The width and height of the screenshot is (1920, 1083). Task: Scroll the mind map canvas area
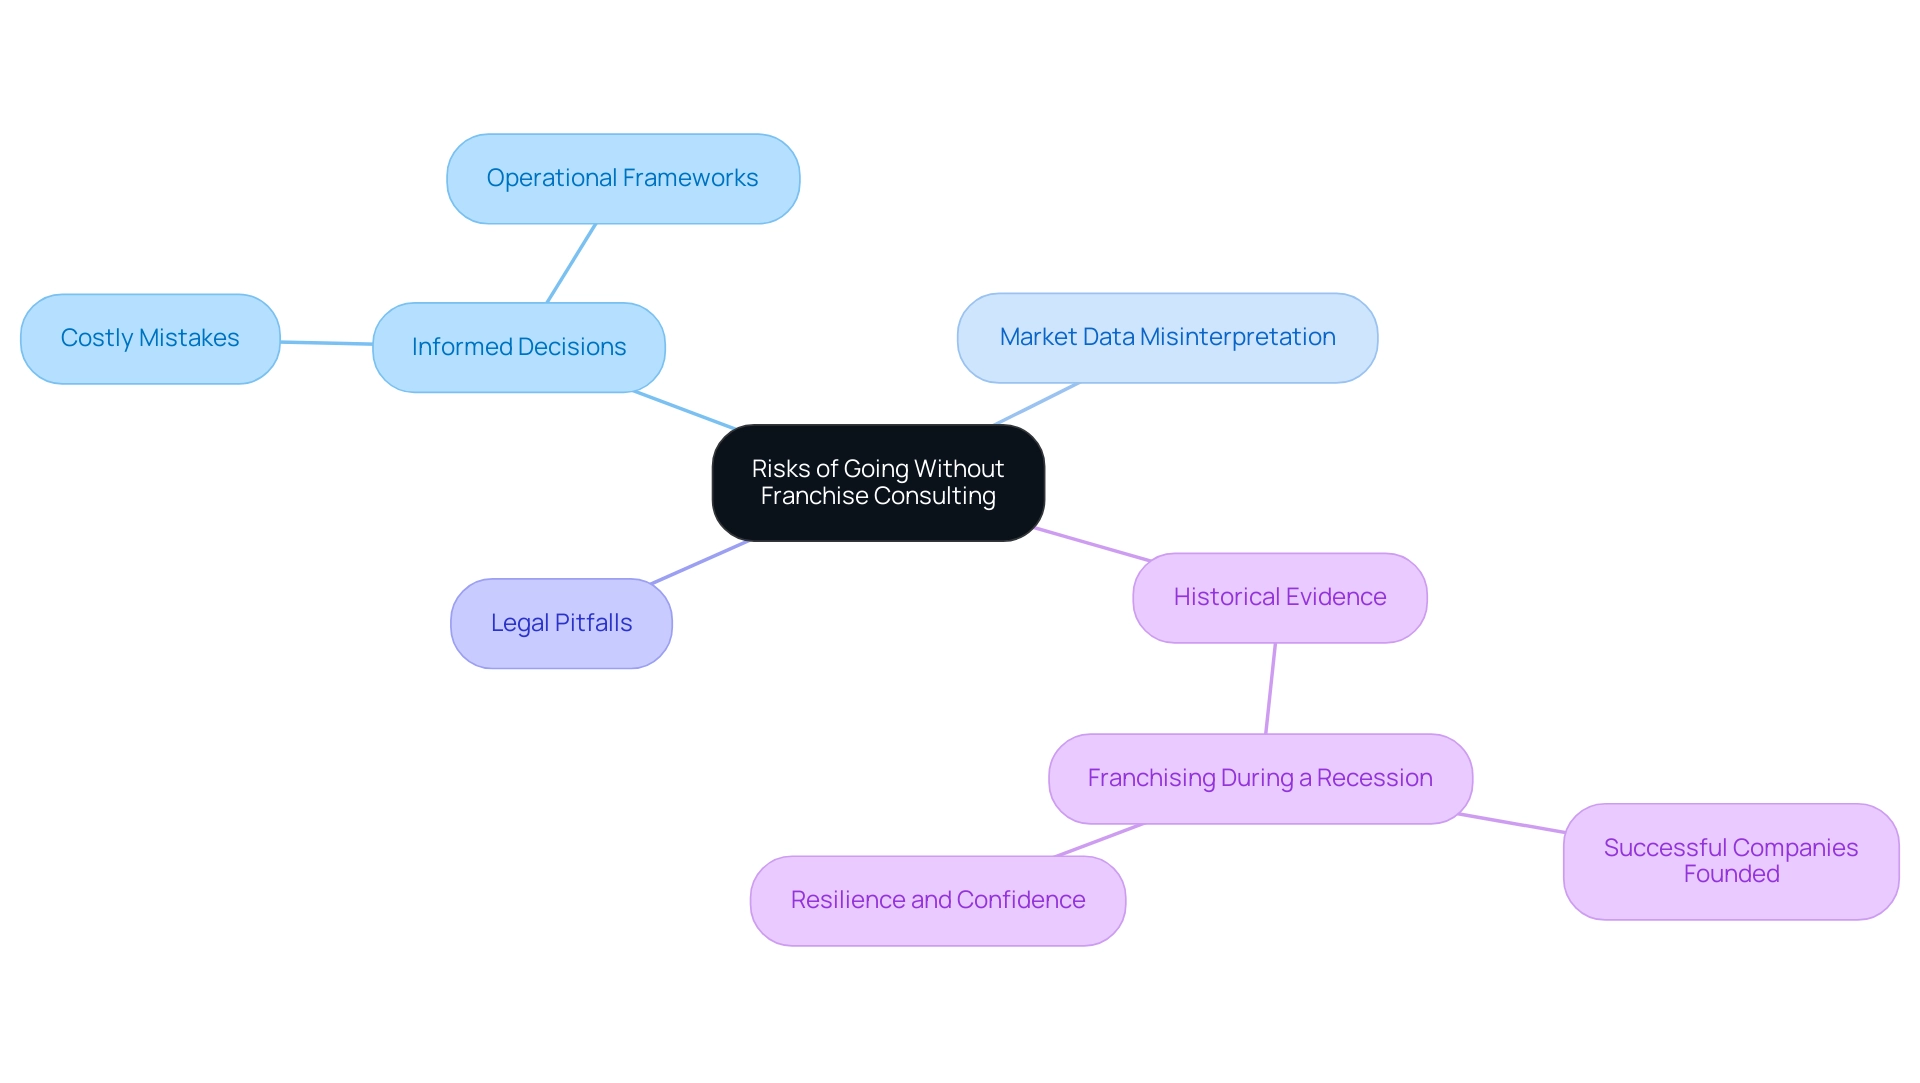(x=960, y=541)
